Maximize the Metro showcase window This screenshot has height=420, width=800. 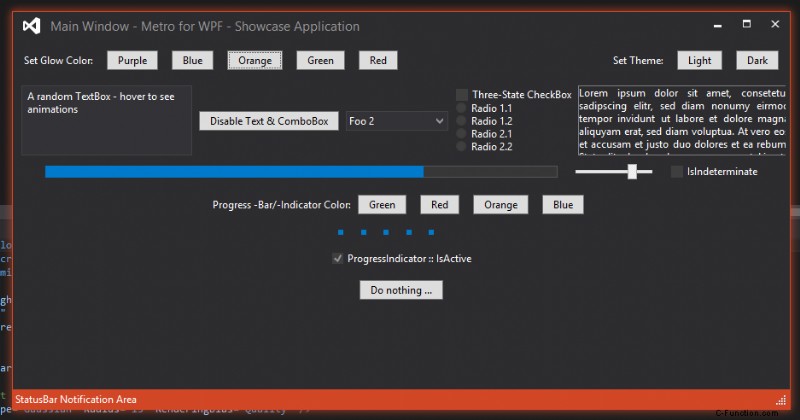point(746,23)
